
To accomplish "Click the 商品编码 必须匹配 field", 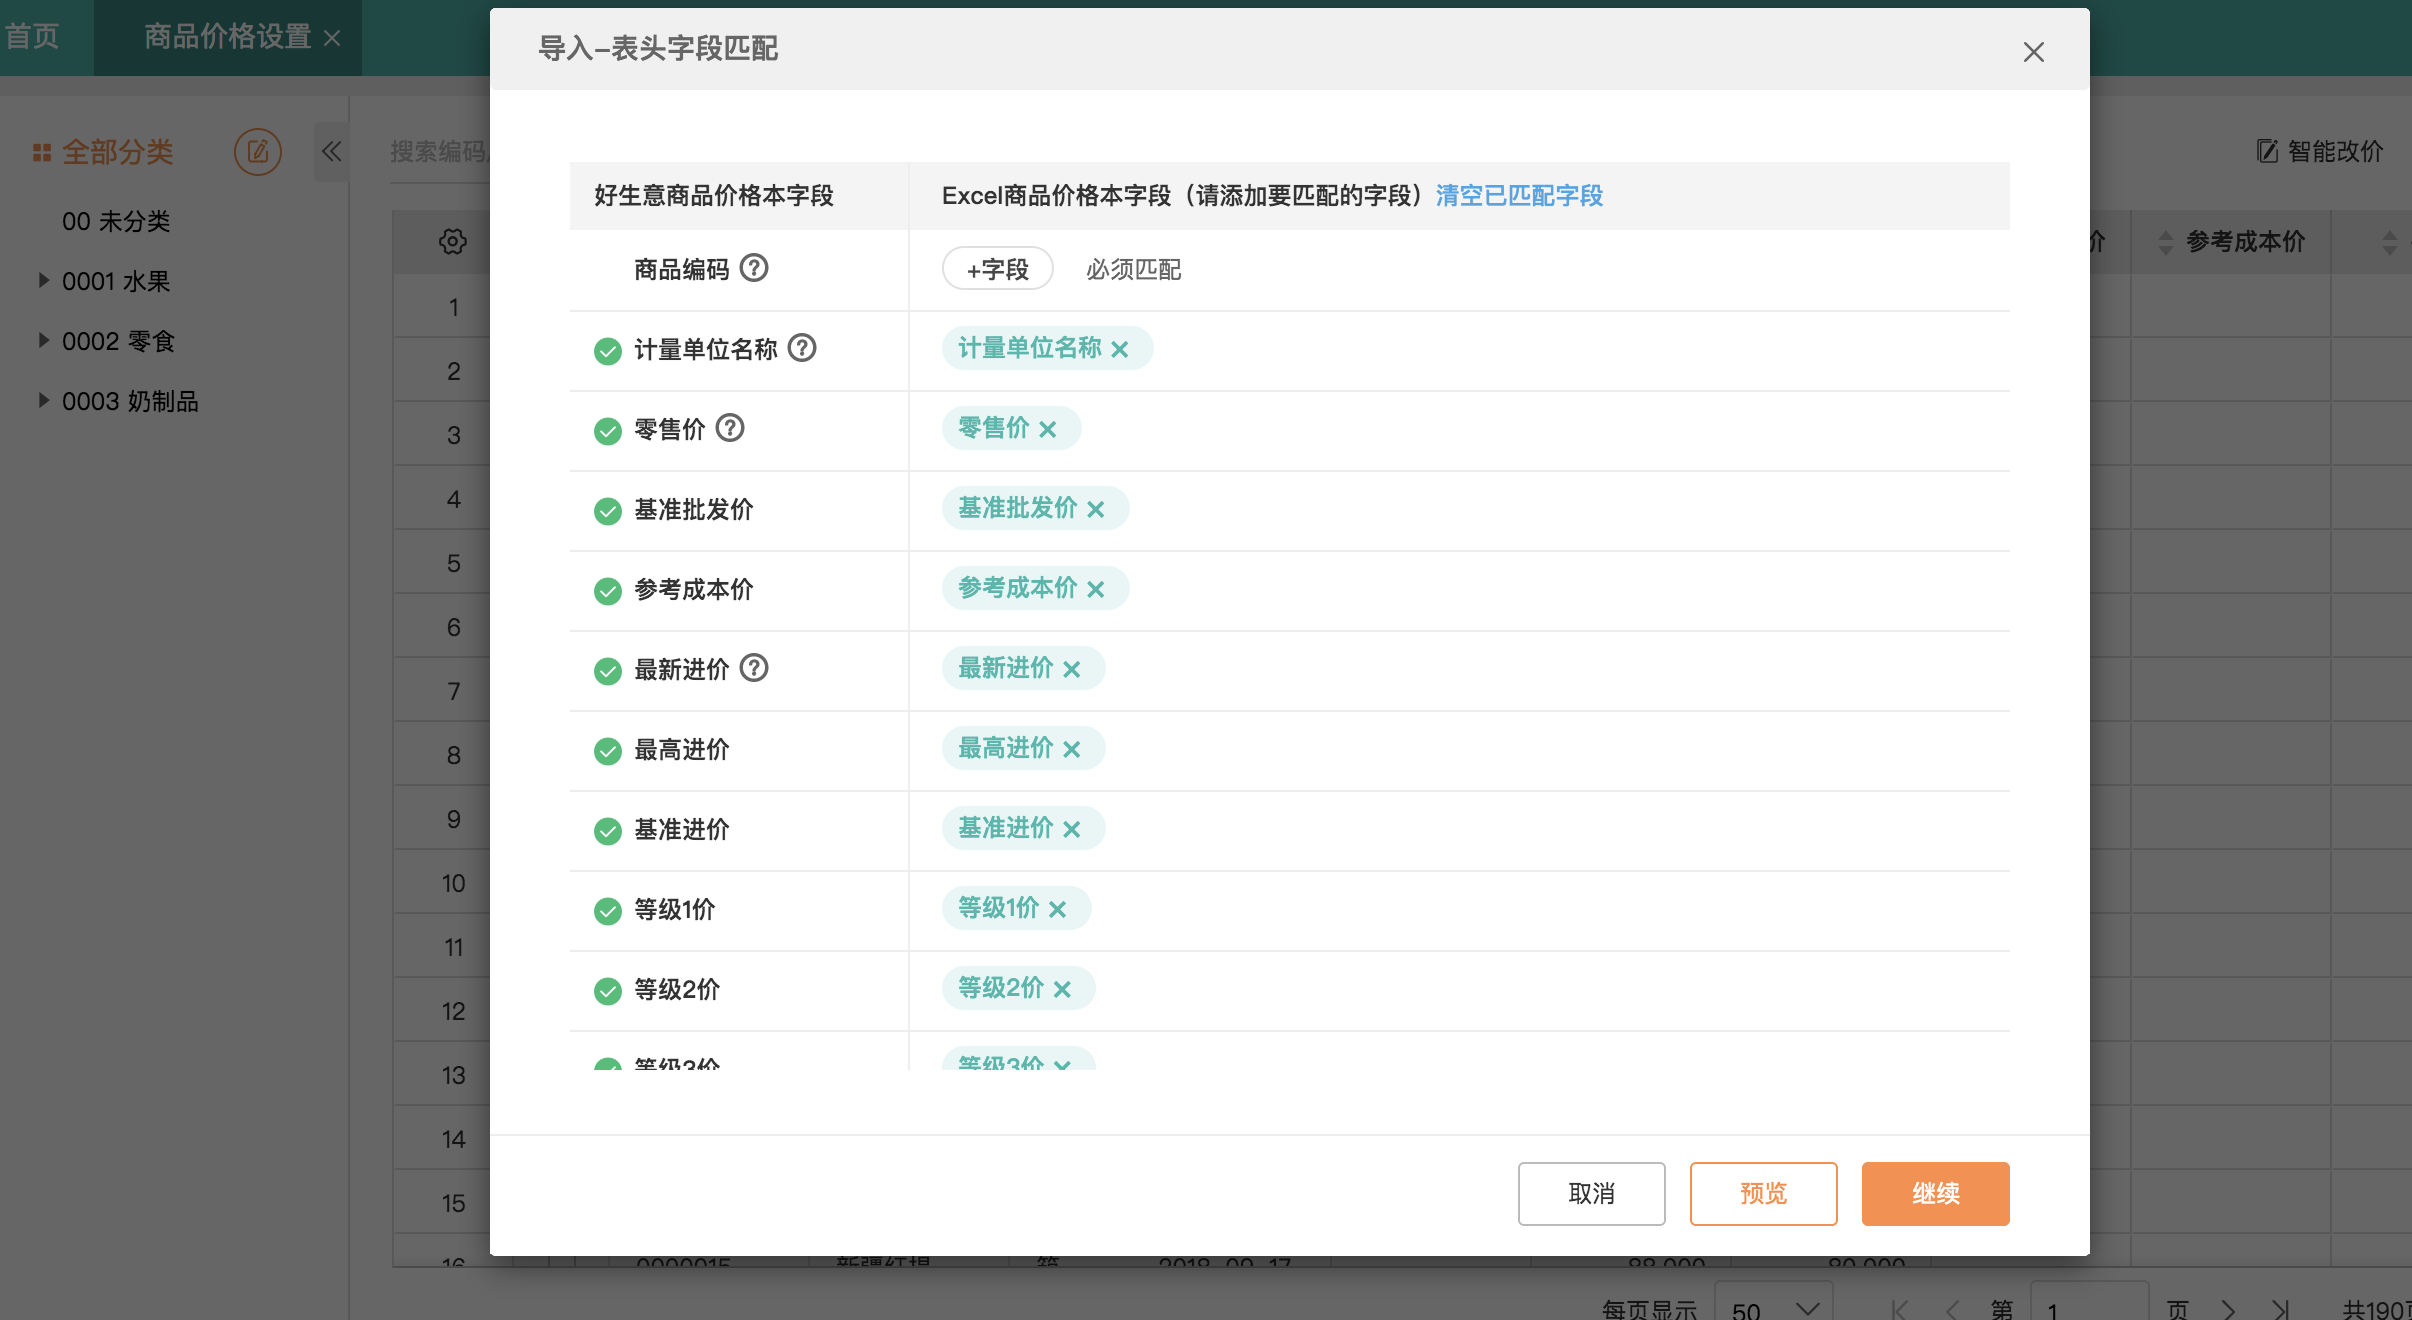I will tap(996, 268).
